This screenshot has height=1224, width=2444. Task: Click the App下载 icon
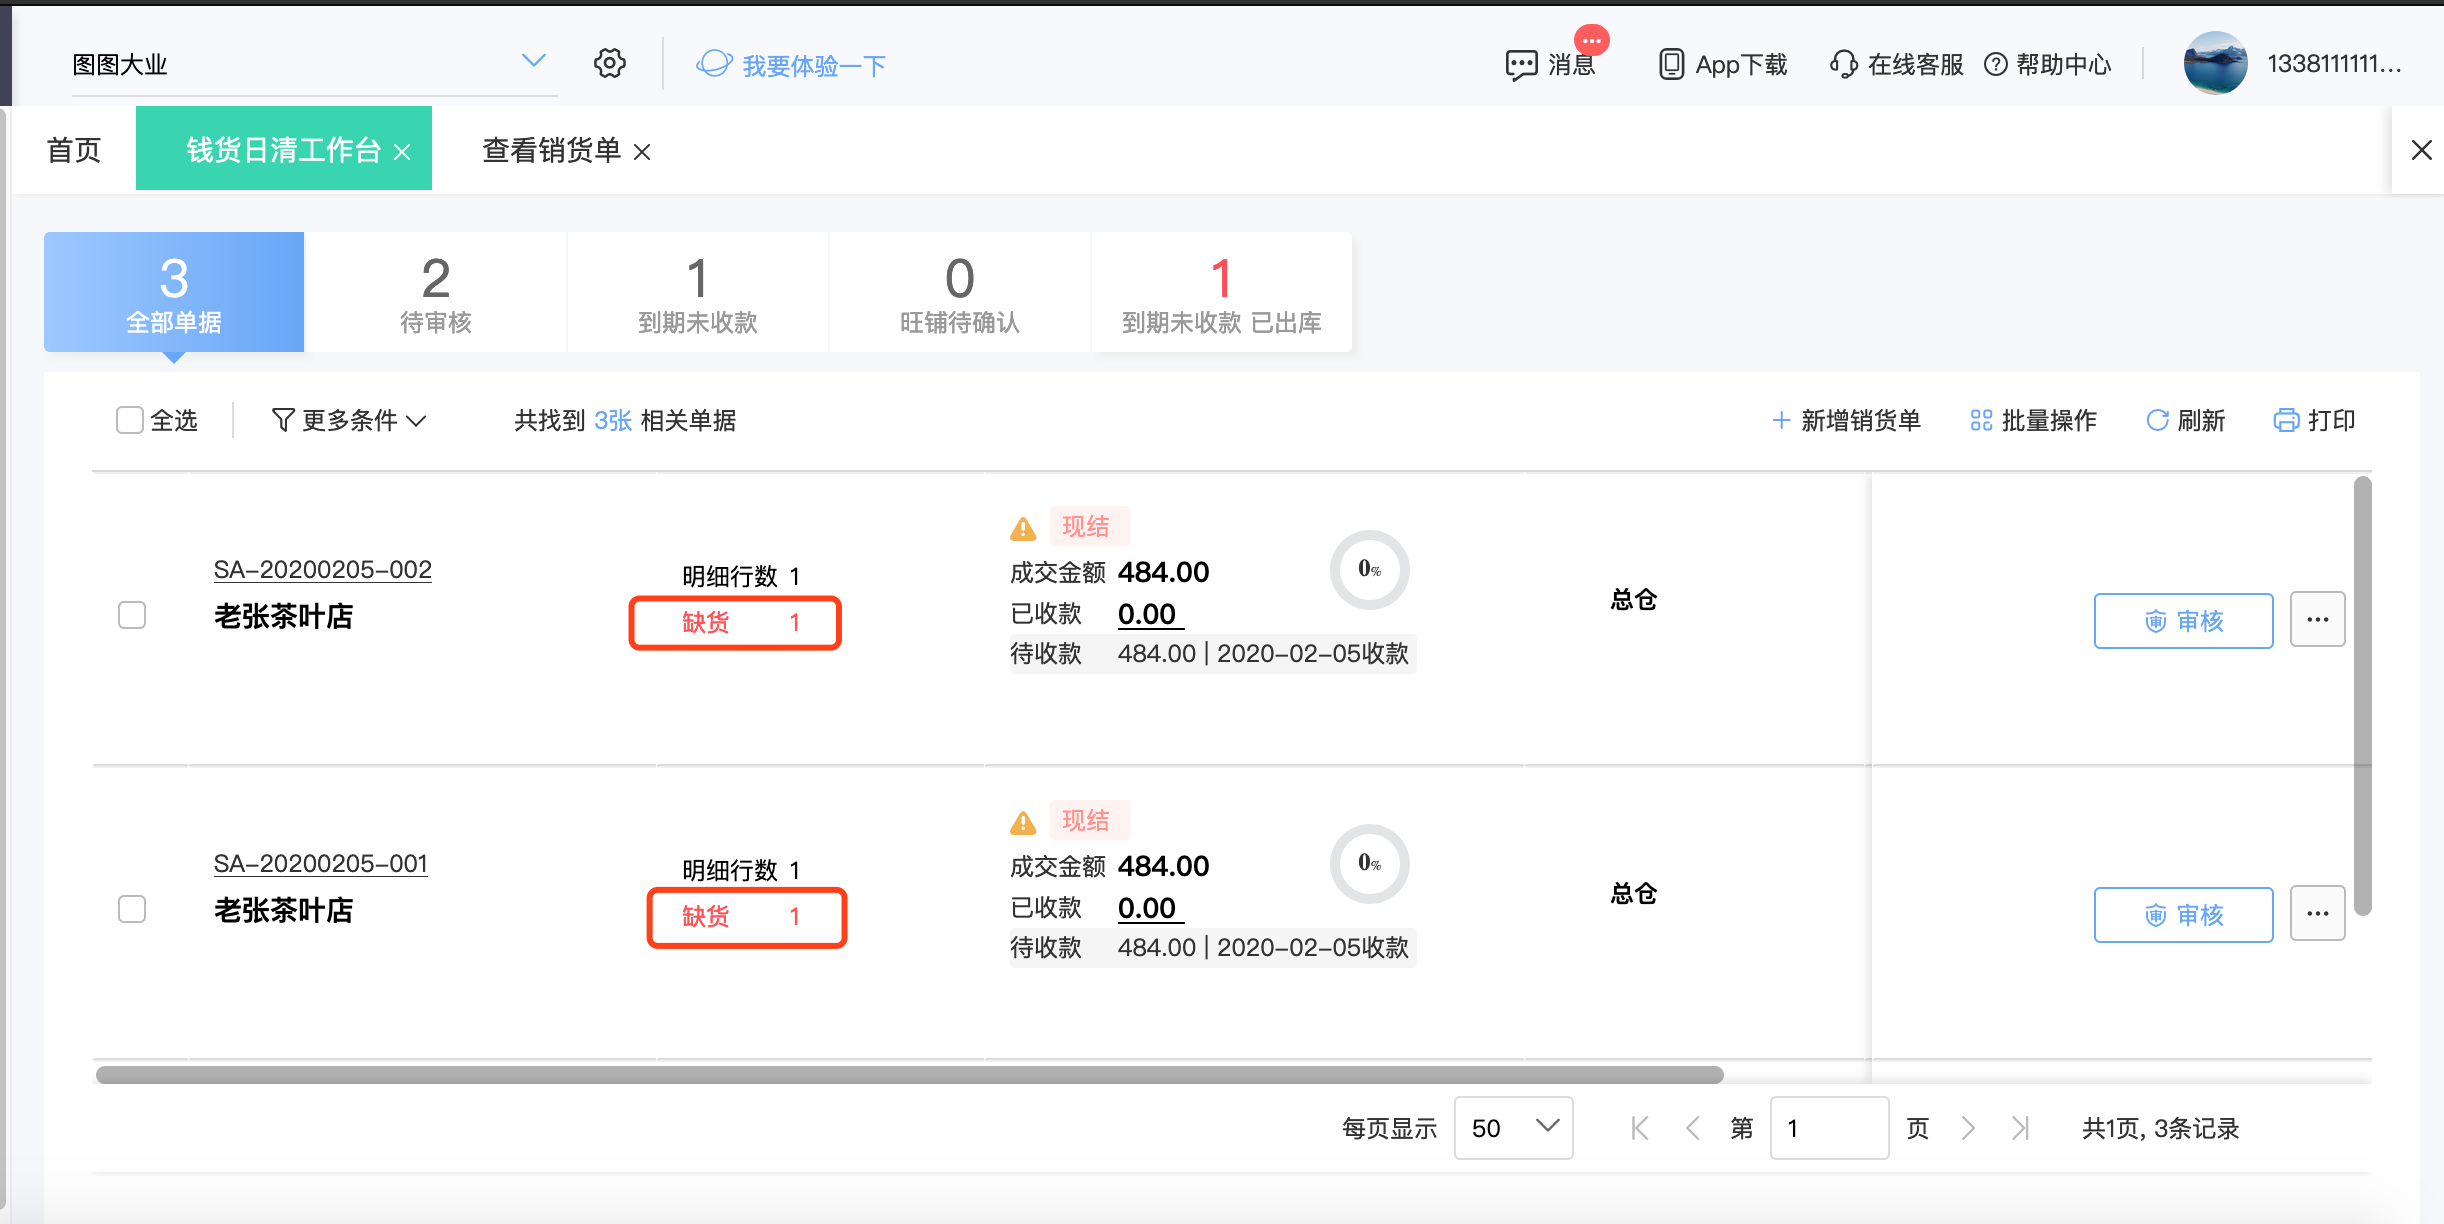(x=1667, y=62)
